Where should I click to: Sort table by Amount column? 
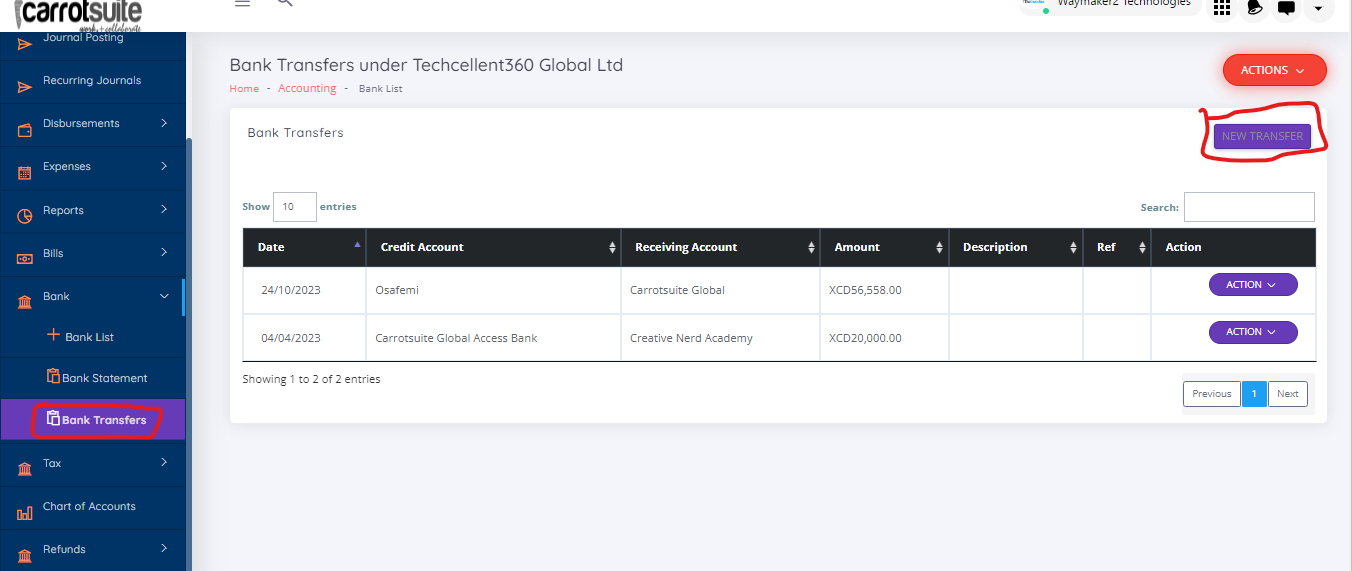pyautogui.click(x=857, y=247)
